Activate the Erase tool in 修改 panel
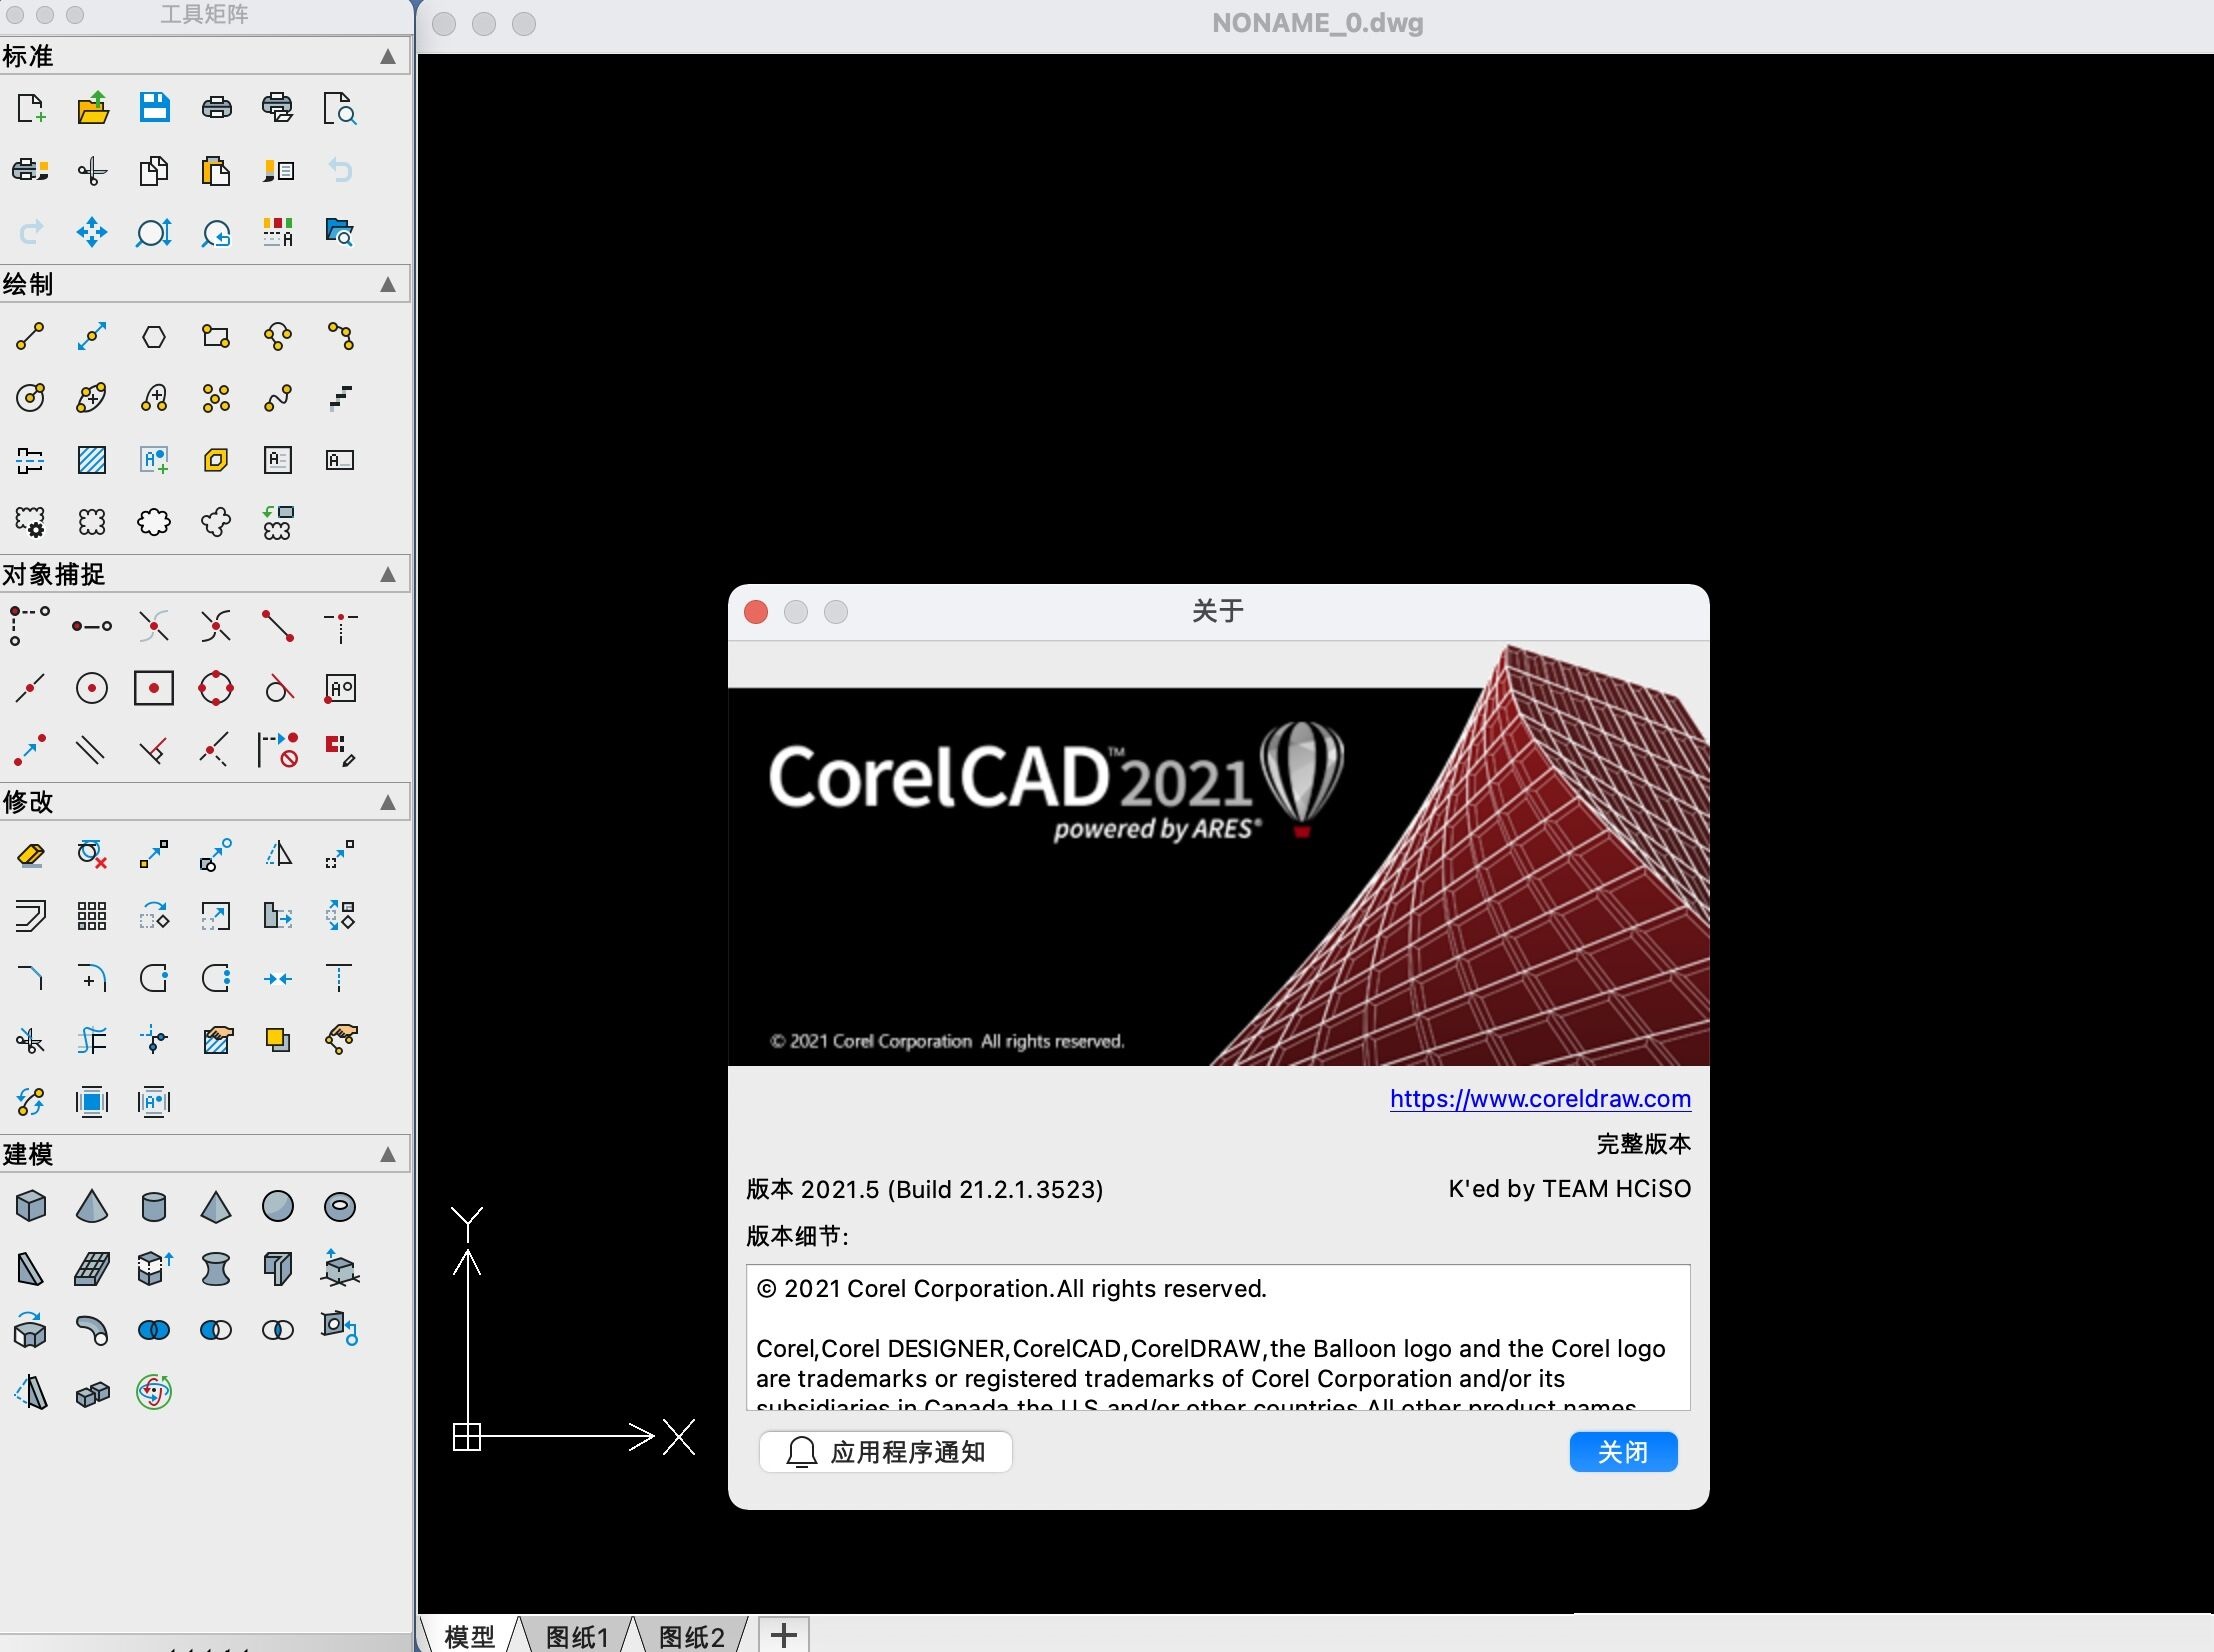The width and height of the screenshot is (2214, 1652). [28, 855]
